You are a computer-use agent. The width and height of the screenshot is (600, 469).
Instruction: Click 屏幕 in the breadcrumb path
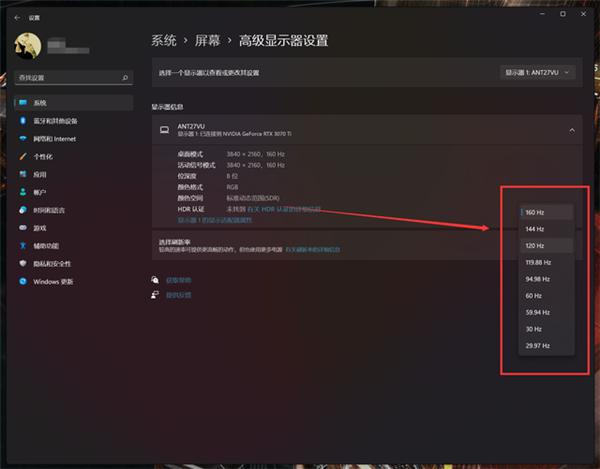point(207,41)
